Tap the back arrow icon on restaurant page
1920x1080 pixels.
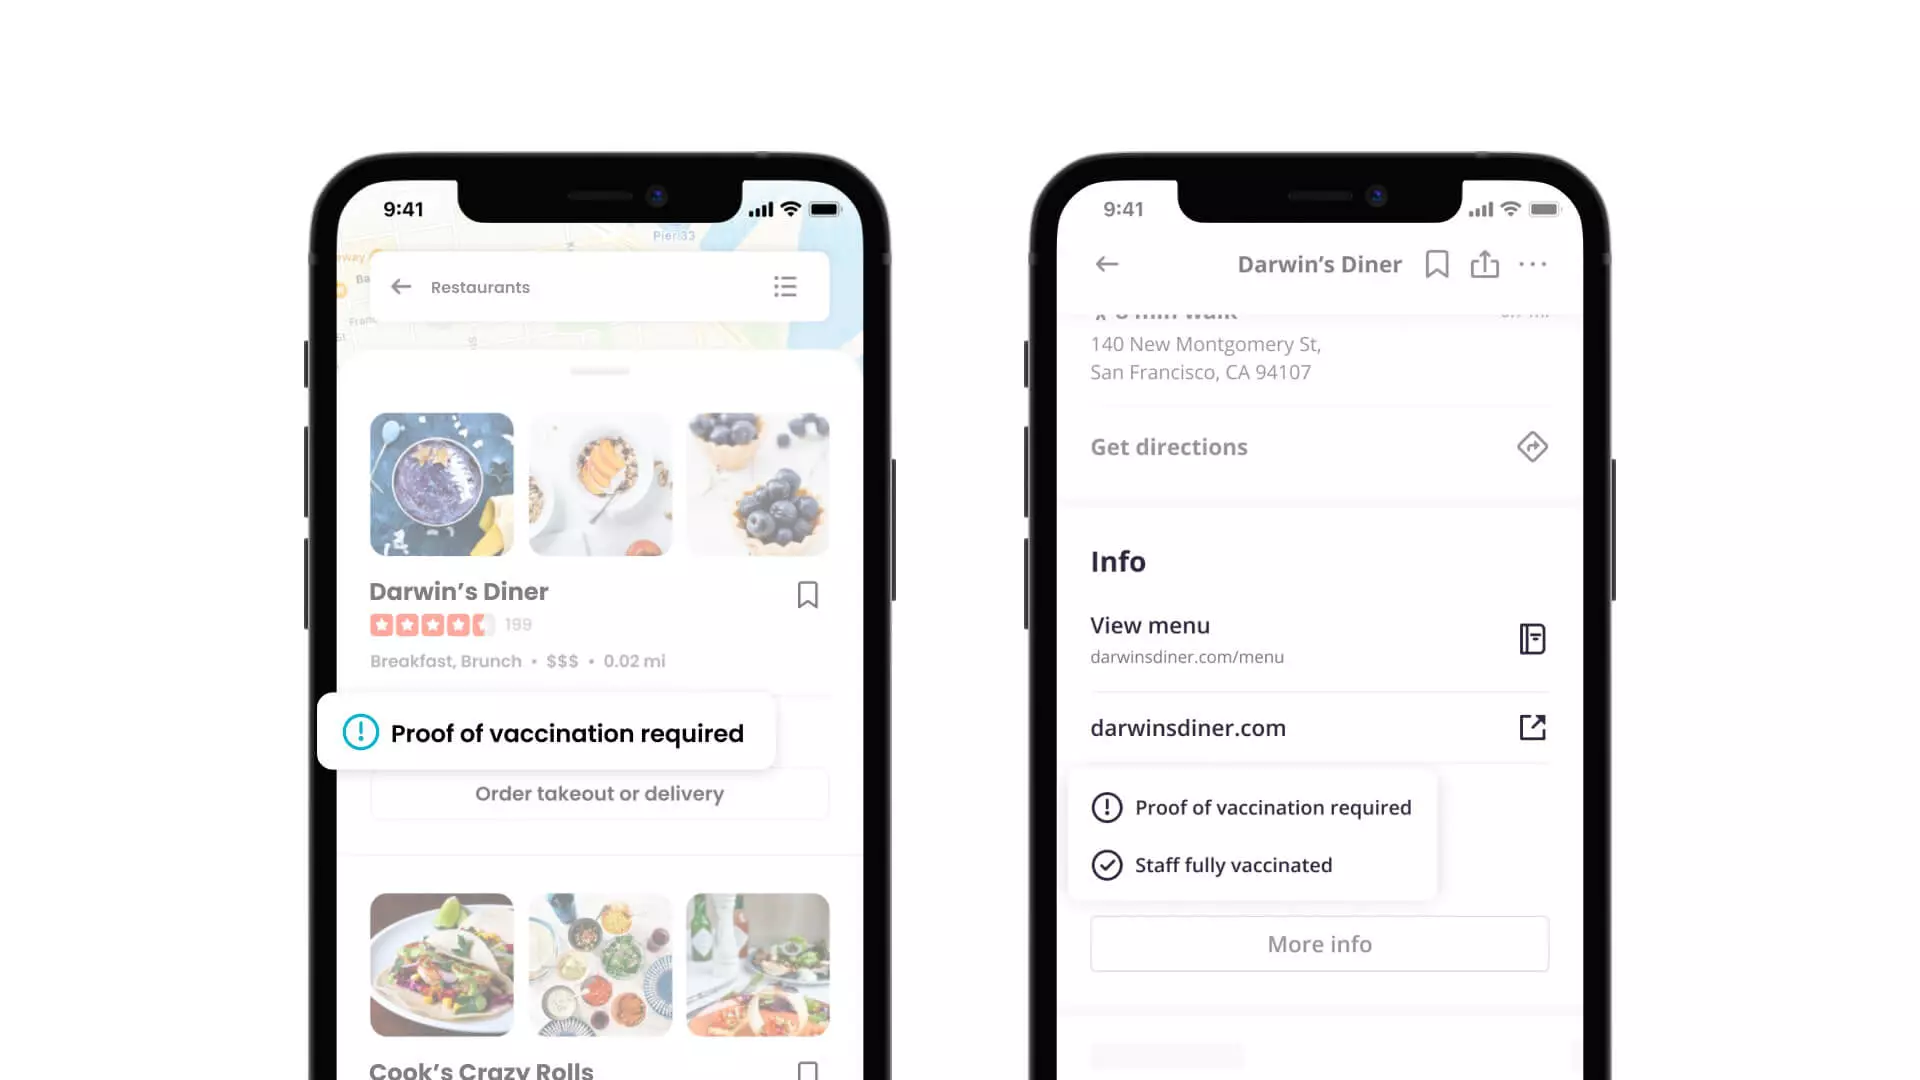(1106, 264)
